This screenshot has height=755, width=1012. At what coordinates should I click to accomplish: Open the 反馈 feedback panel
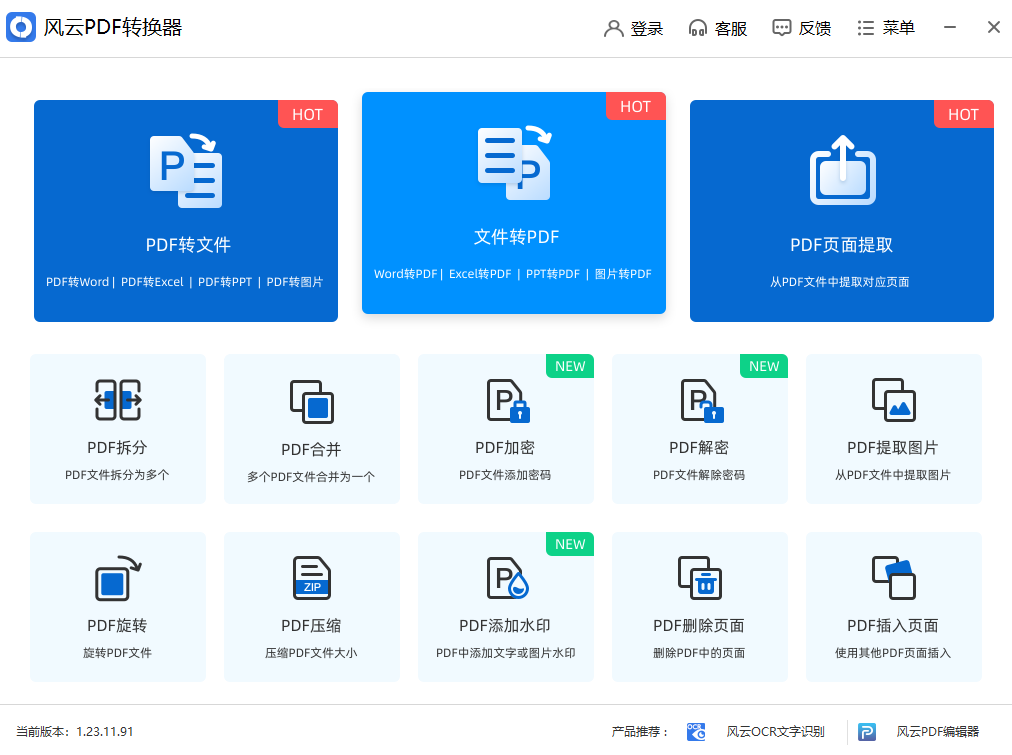point(802,27)
